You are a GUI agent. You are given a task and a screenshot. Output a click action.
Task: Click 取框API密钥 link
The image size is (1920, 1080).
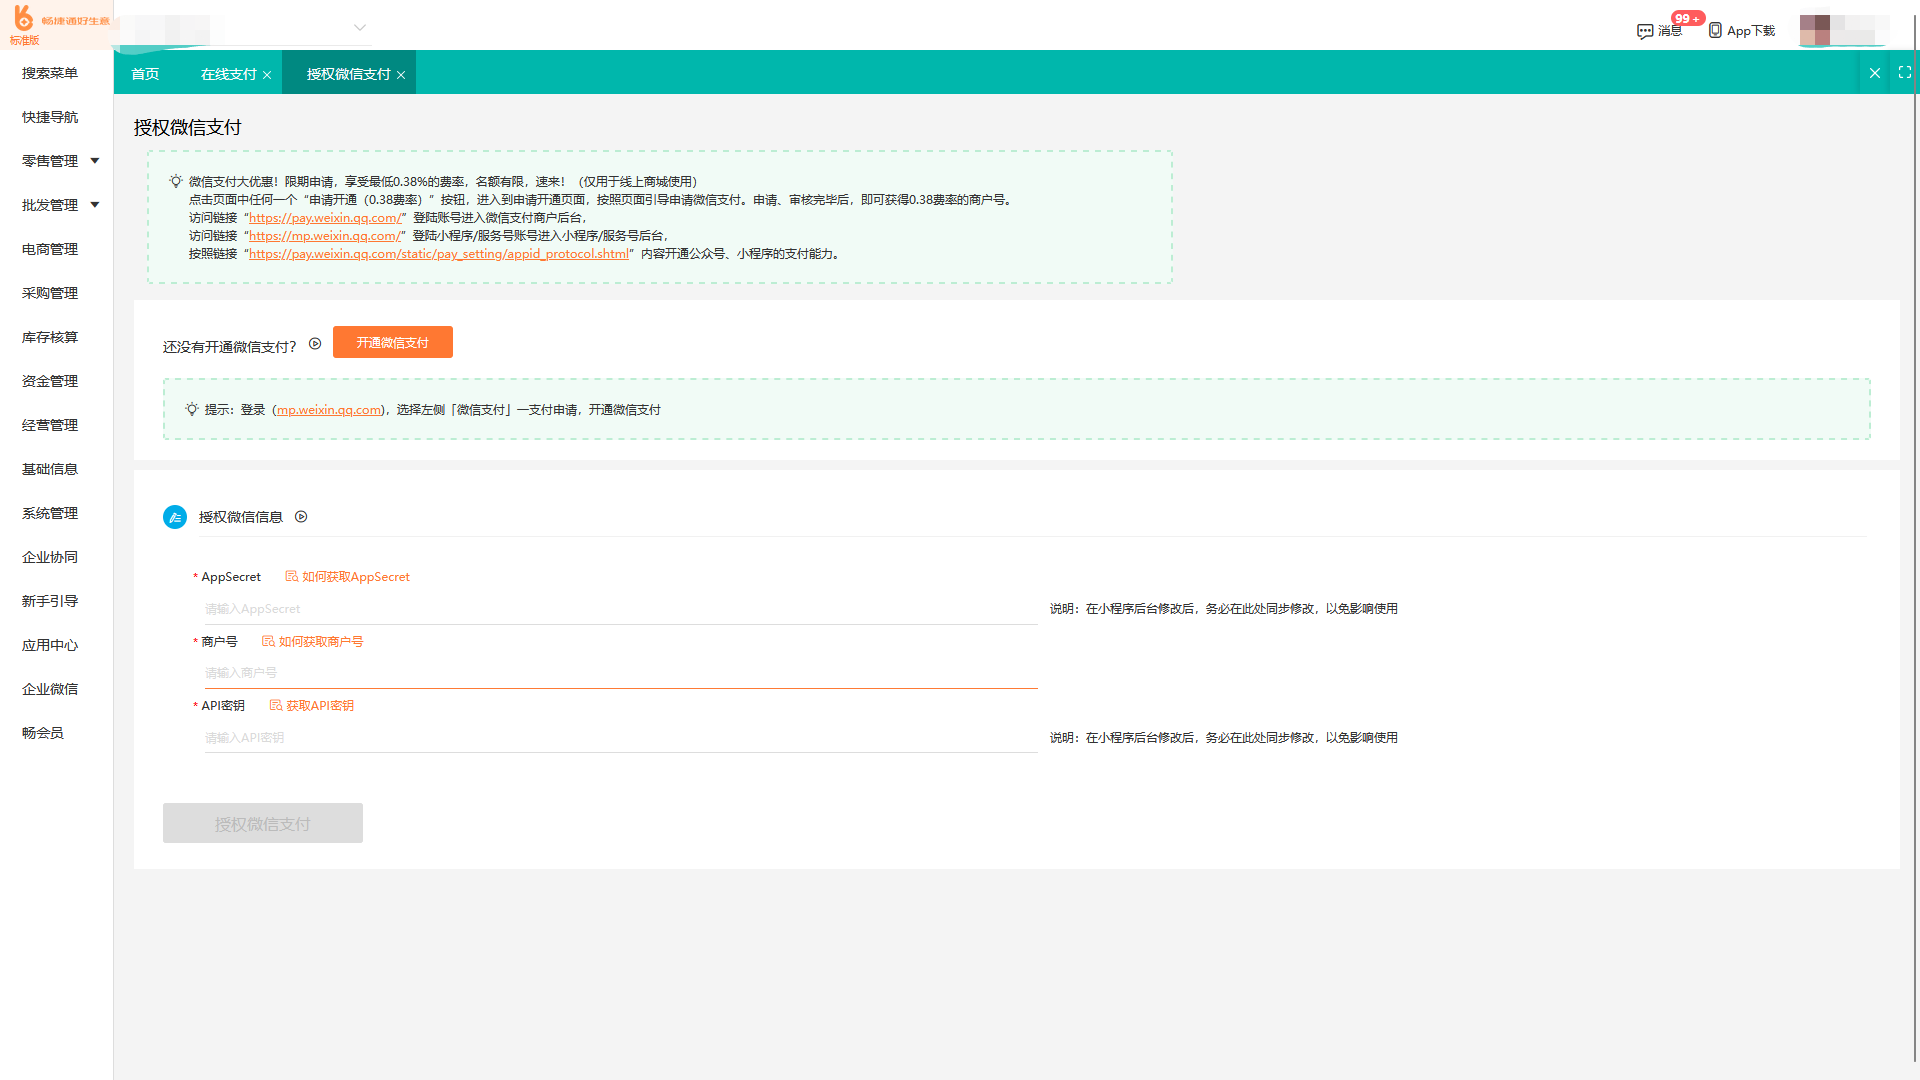coord(313,704)
